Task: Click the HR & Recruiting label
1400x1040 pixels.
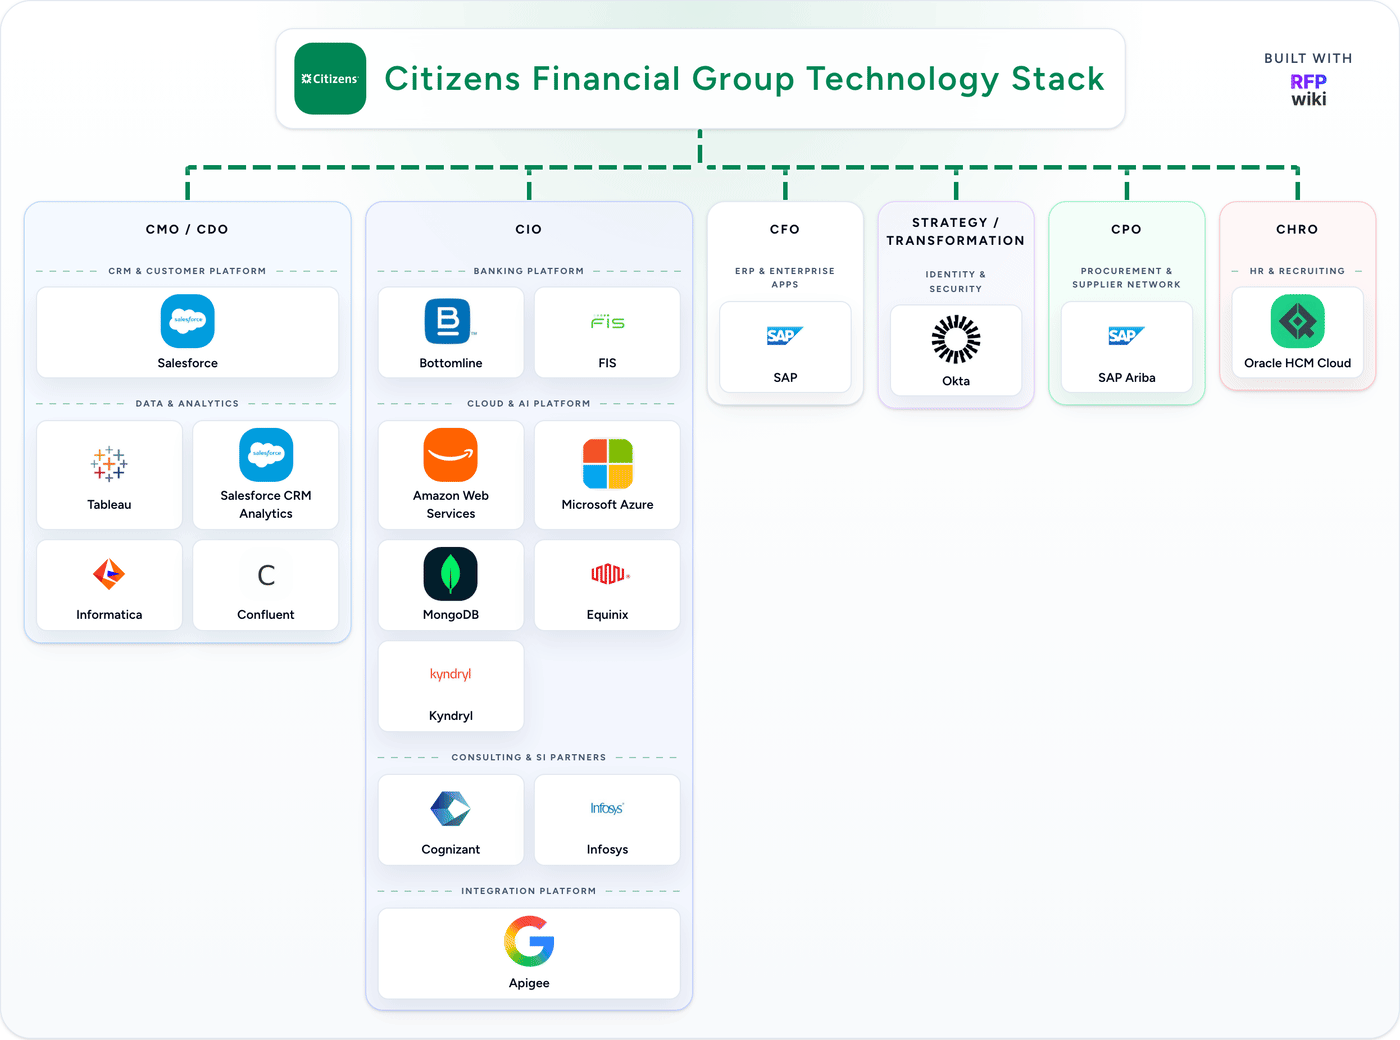Action: [1297, 271]
